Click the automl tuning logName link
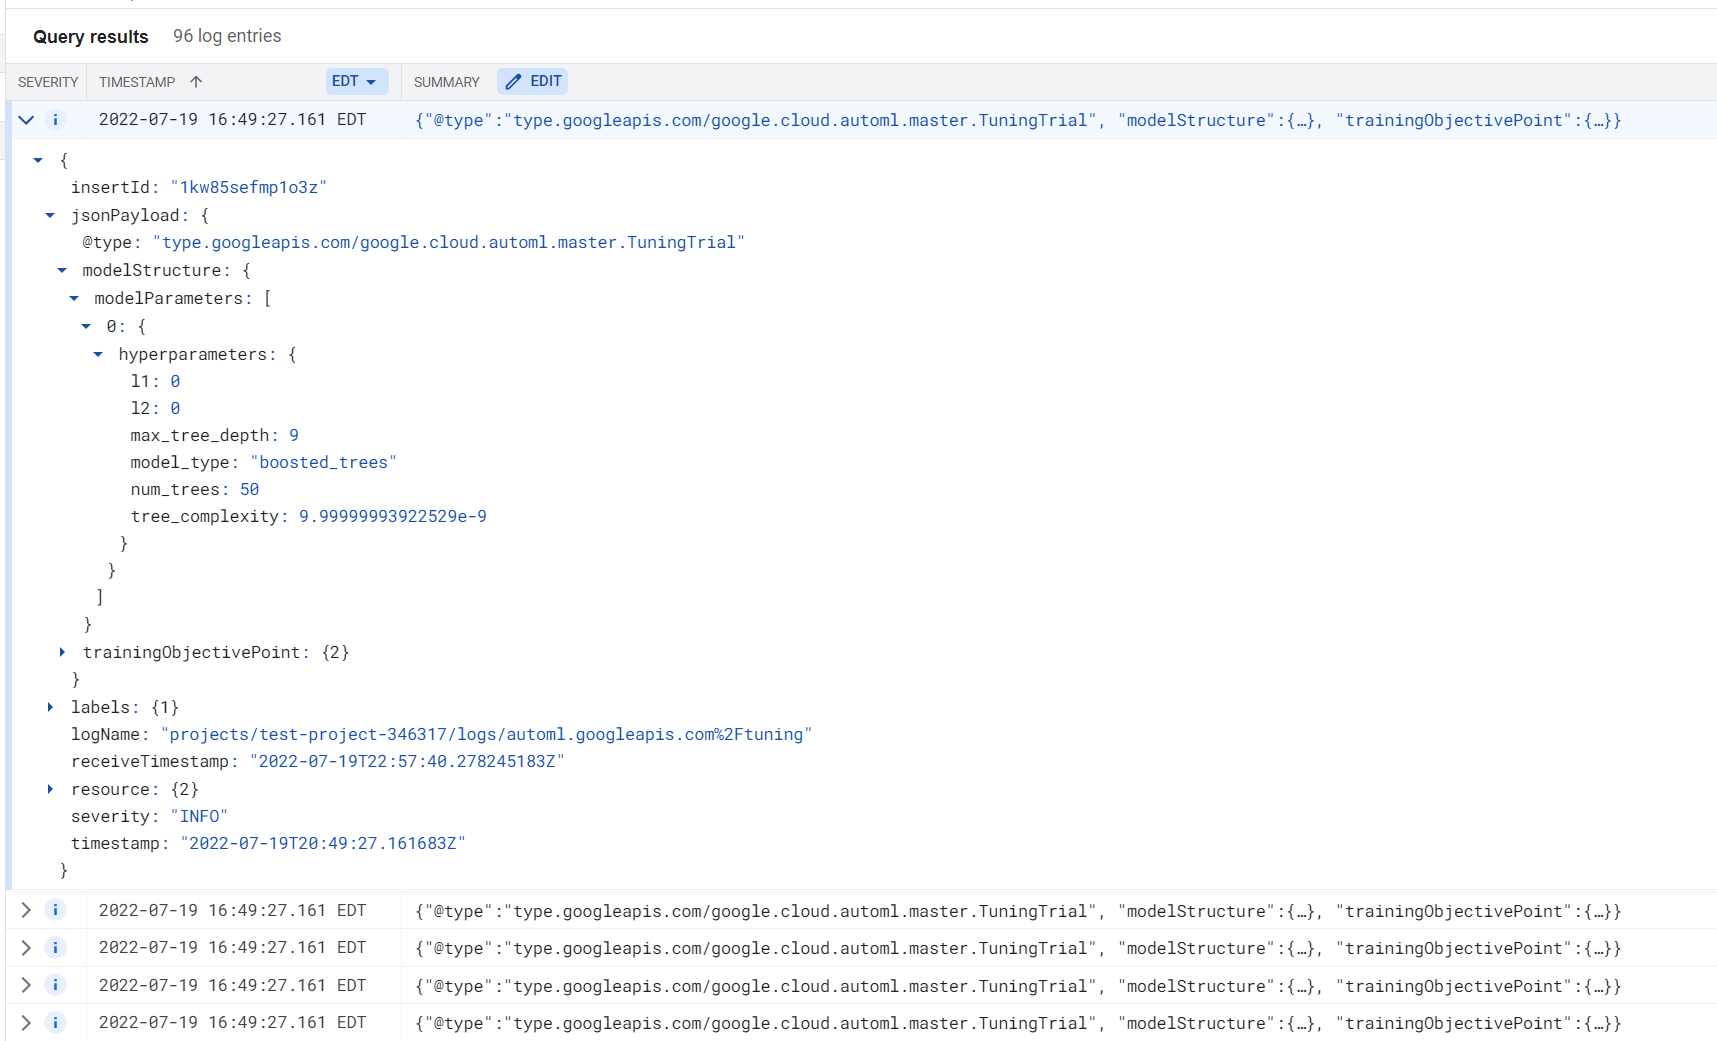Image resolution: width=1717 pixels, height=1041 pixels. (487, 734)
